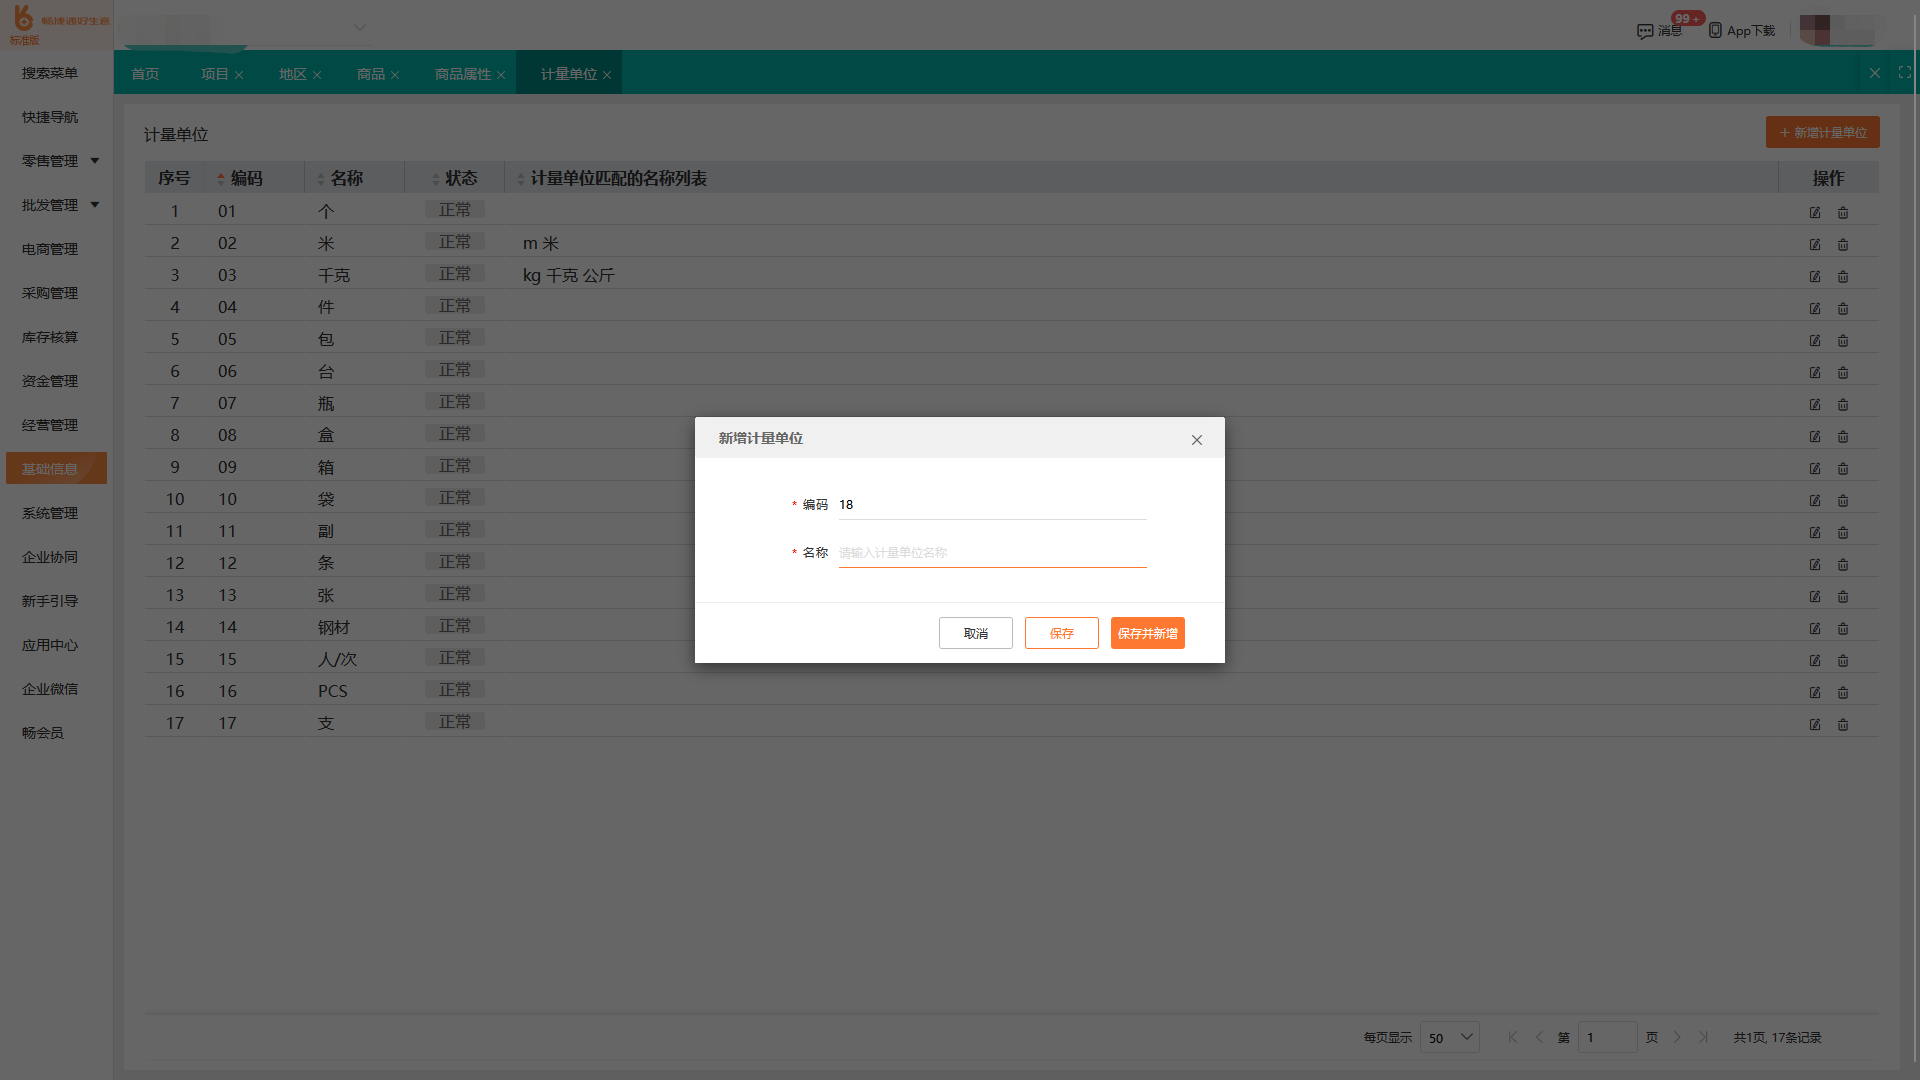Click the edit icon for row 14 钢材

(1815, 628)
